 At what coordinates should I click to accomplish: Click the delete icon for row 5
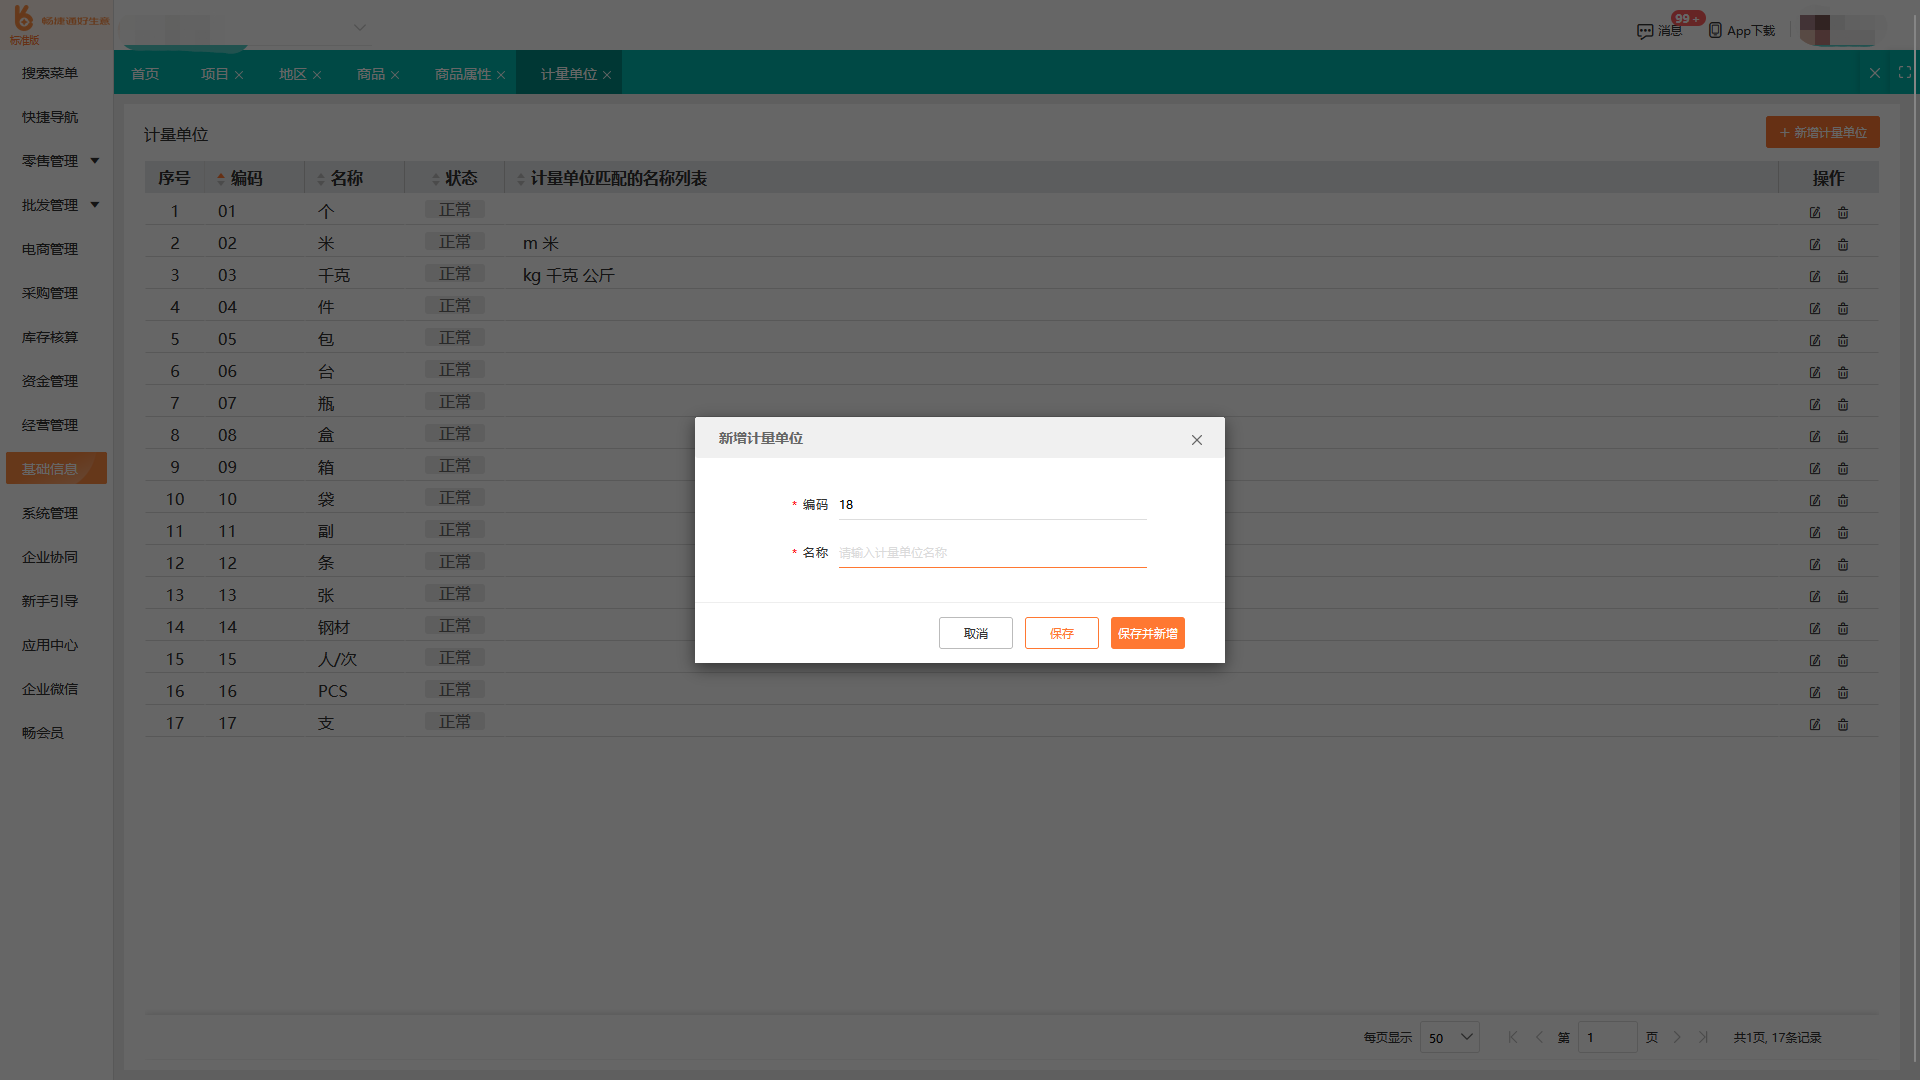tap(1844, 340)
